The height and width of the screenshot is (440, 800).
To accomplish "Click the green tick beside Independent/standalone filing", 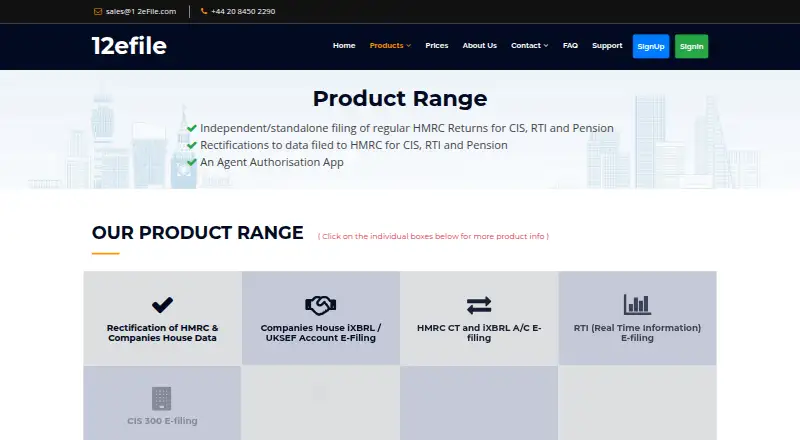I will pos(192,128).
